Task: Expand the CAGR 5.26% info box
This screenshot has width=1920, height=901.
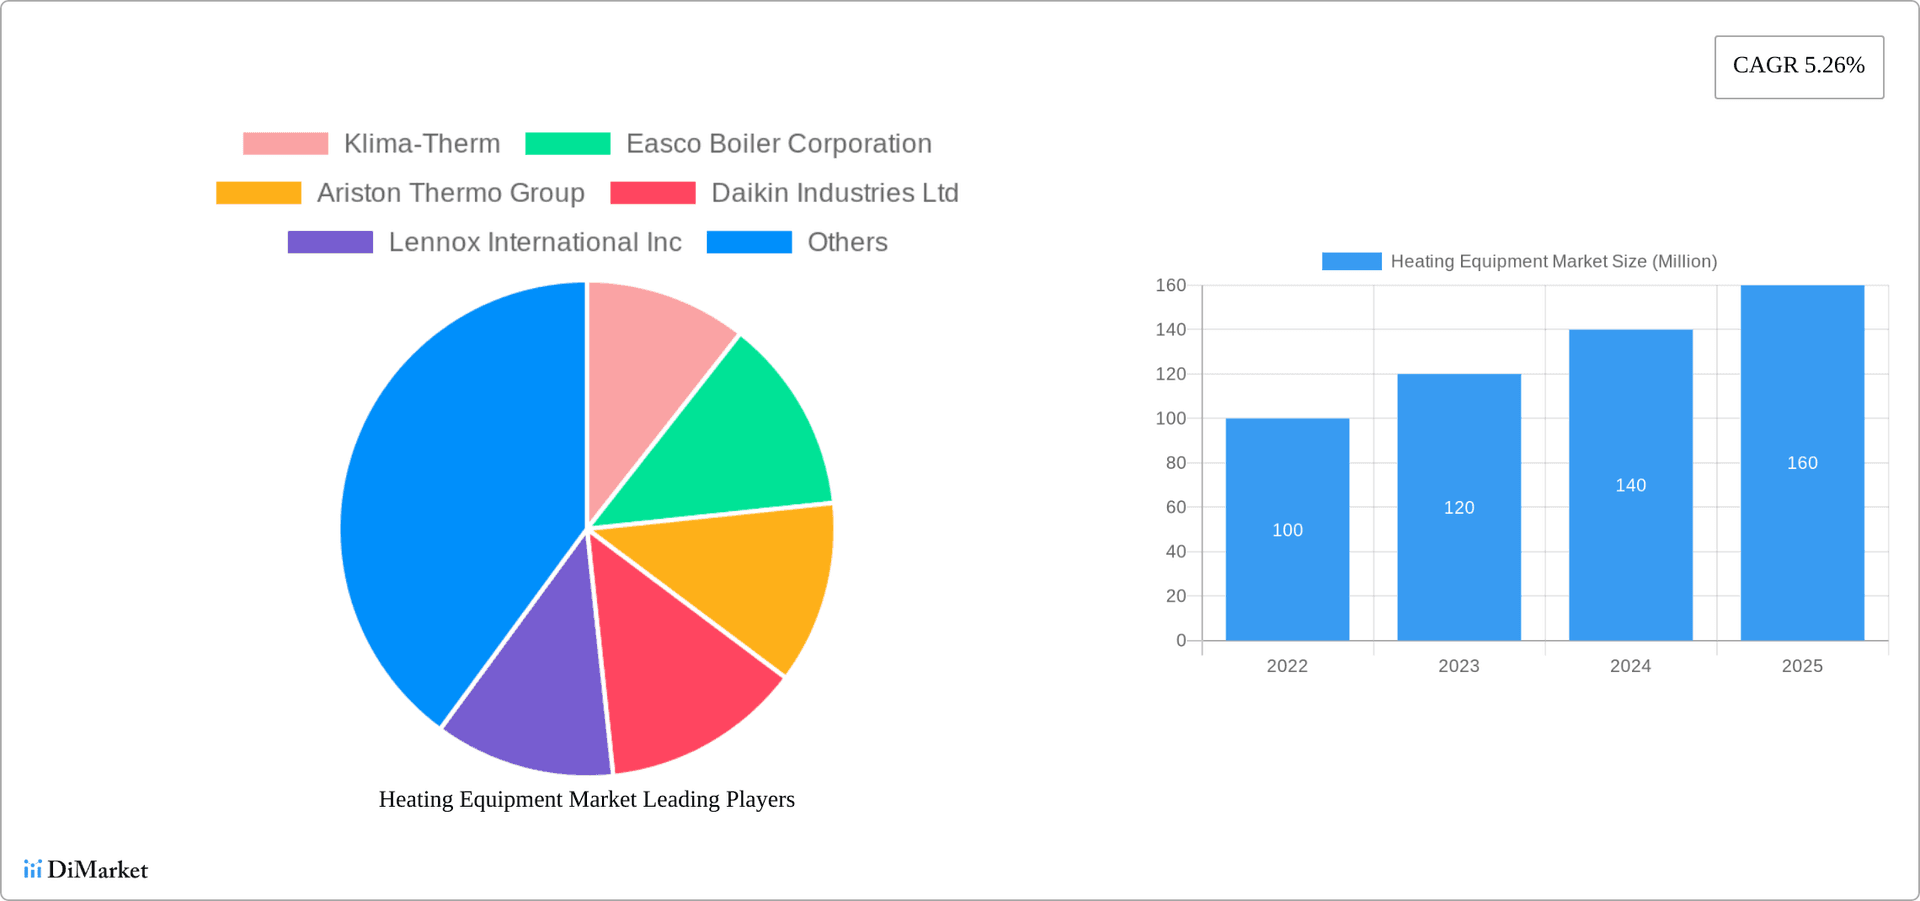Action: pos(1798,66)
